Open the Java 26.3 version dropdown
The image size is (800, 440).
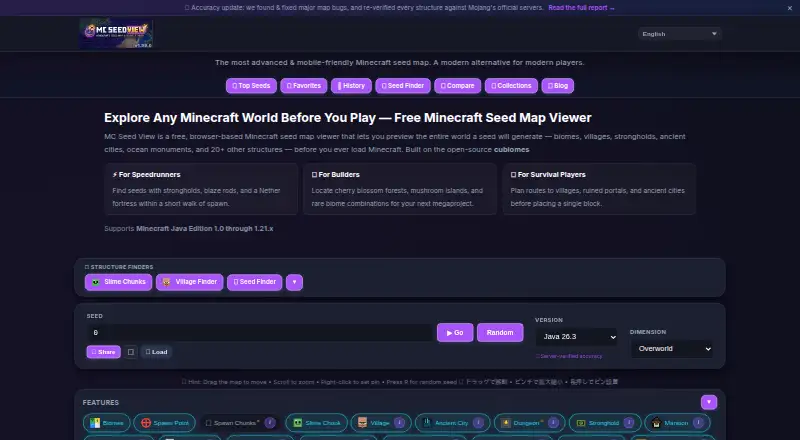[x=577, y=336]
